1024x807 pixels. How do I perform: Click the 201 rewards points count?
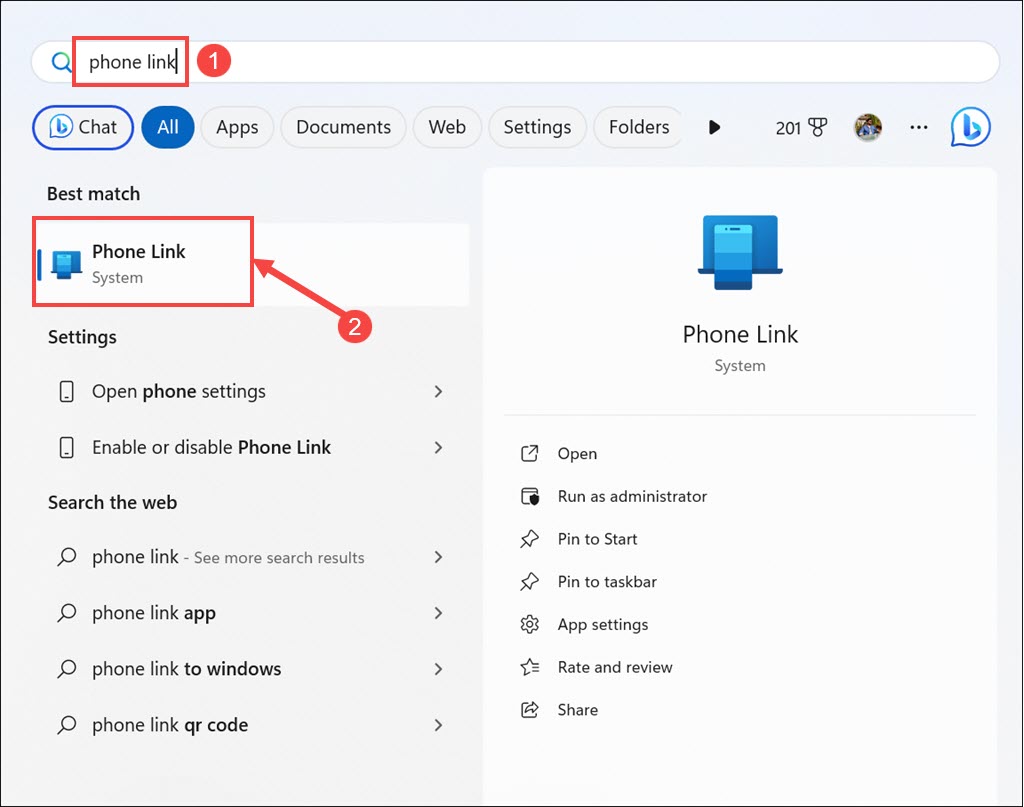click(x=788, y=128)
